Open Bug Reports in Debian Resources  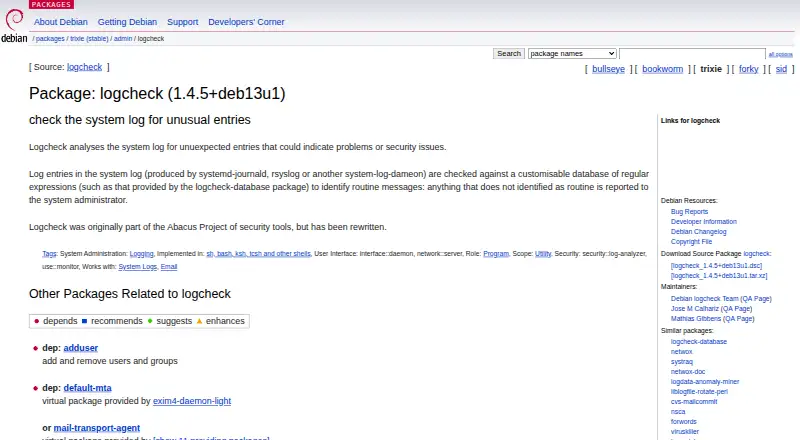point(689,211)
